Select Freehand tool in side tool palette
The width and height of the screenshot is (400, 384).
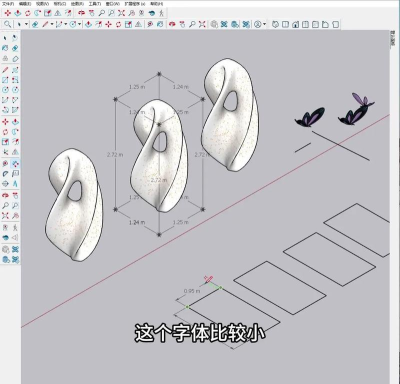click(x=15, y=70)
